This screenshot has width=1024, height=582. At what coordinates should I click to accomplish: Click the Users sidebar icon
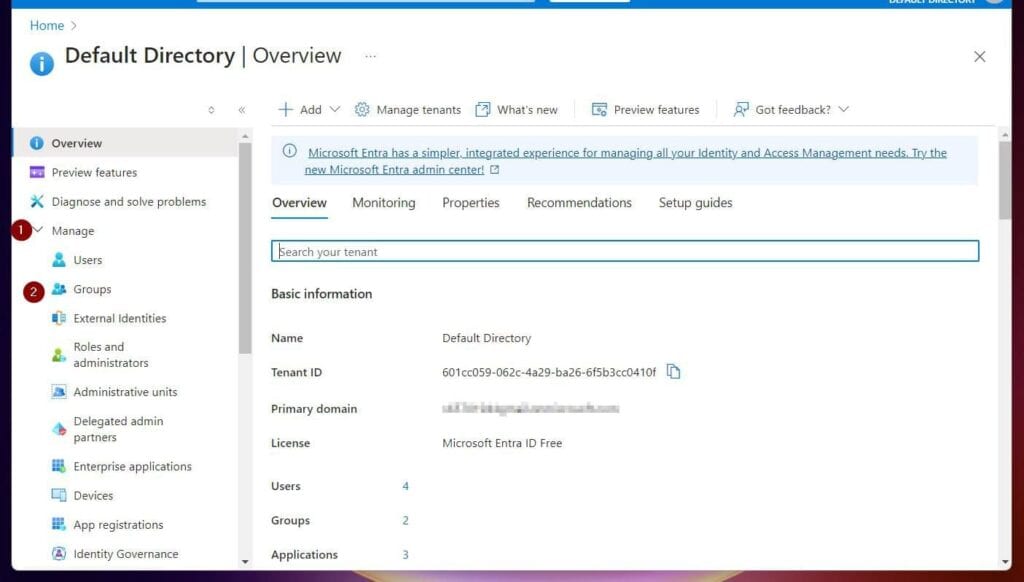tap(59, 260)
